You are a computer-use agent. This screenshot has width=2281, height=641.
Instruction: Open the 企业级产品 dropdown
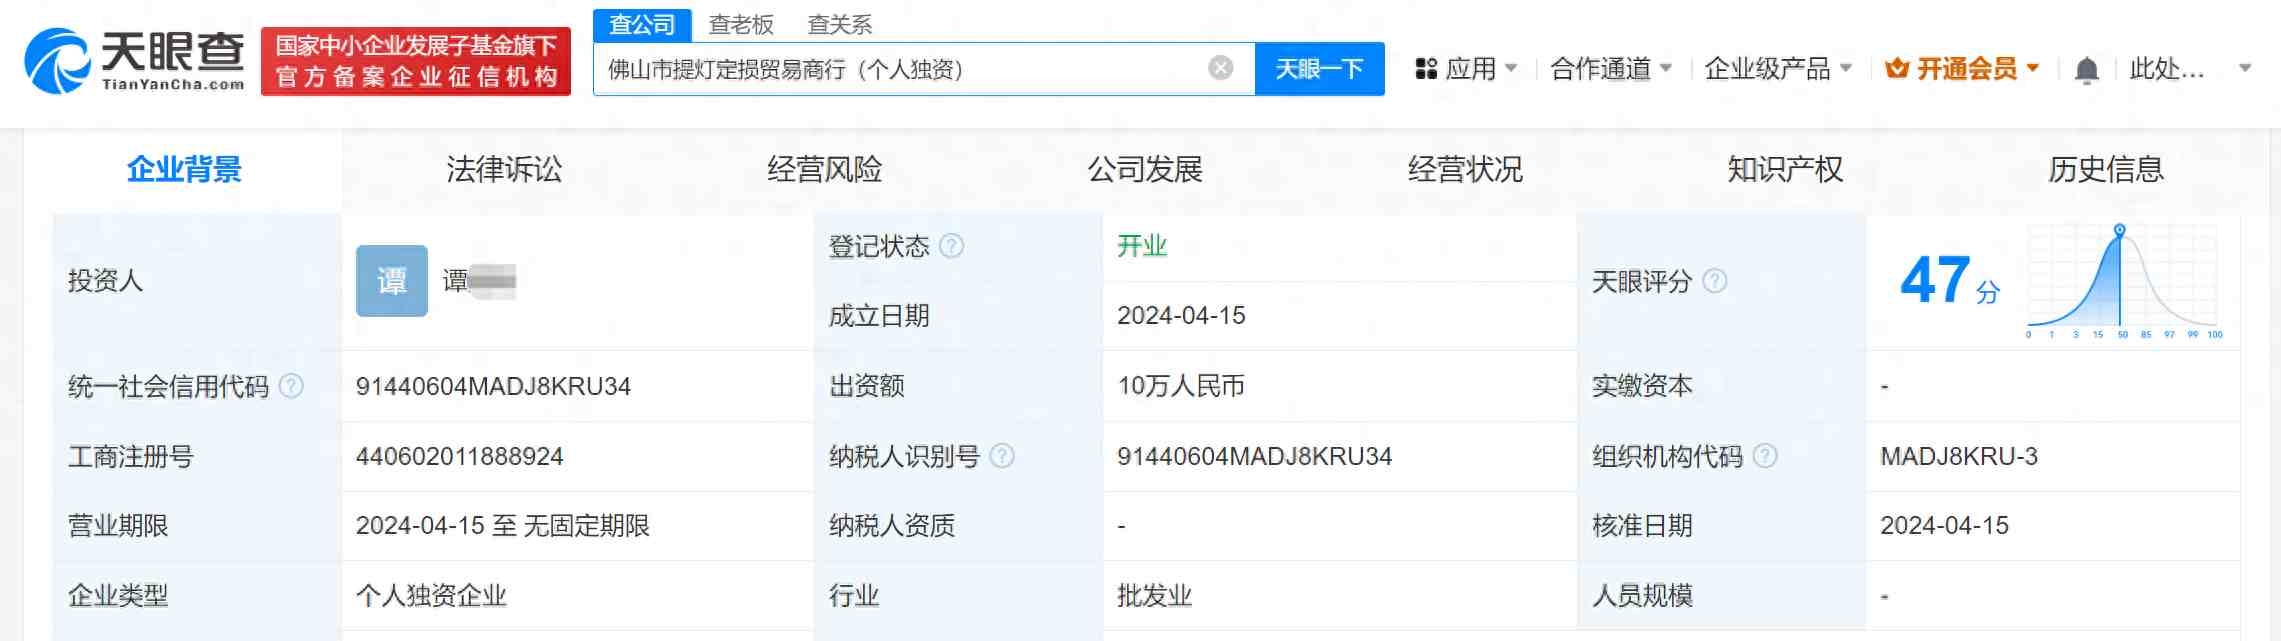click(1777, 69)
